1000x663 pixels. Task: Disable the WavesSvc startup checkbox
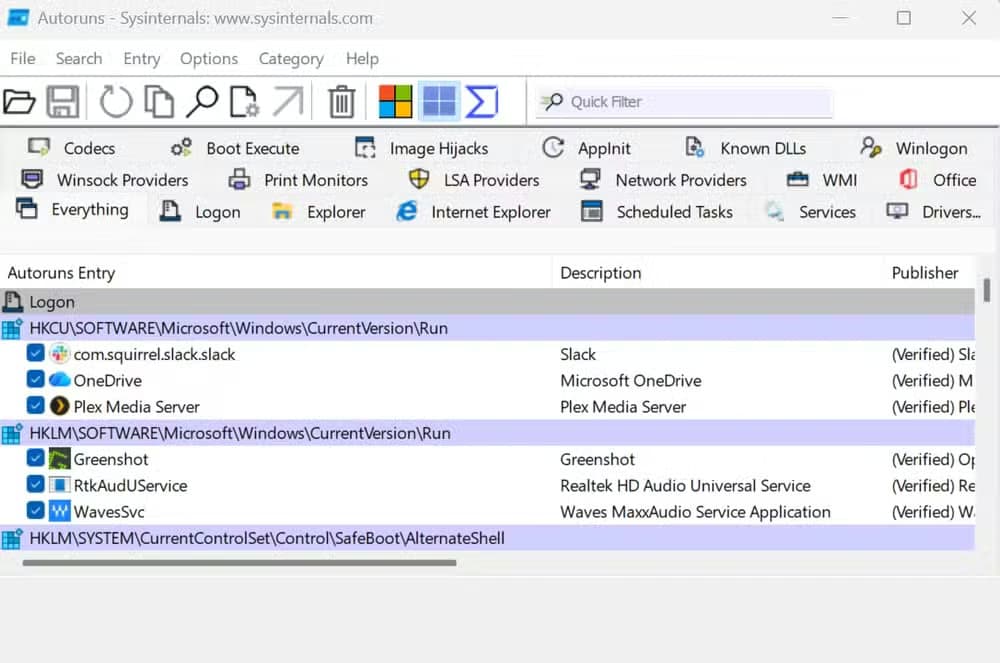(36, 511)
